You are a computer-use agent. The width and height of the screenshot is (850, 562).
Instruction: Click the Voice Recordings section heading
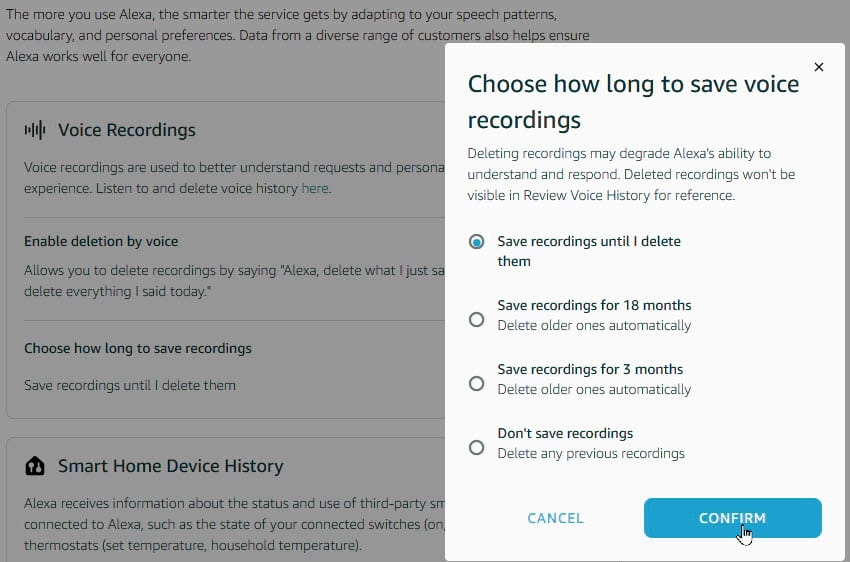(x=127, y=130)
